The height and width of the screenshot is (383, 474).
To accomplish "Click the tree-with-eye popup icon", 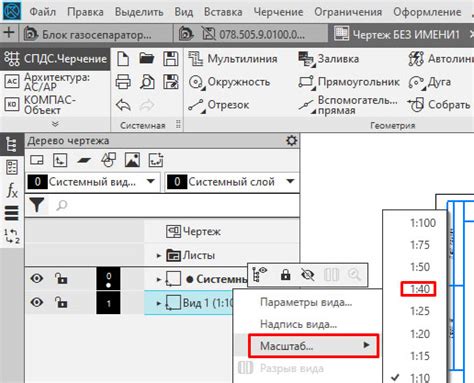I will click(x=260, y=275).
